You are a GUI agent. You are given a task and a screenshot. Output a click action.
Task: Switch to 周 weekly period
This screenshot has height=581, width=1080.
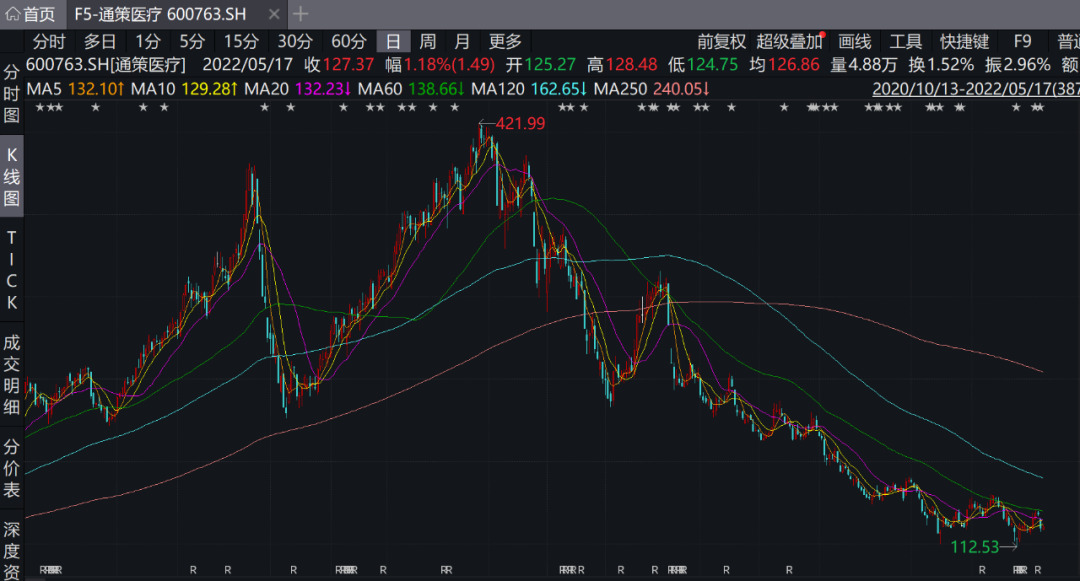[427, 41]
